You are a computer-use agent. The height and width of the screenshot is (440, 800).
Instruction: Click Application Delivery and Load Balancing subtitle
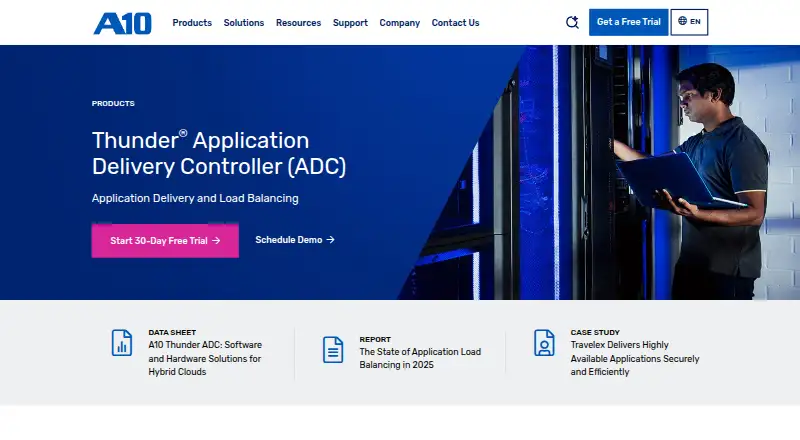pos(195,198)
